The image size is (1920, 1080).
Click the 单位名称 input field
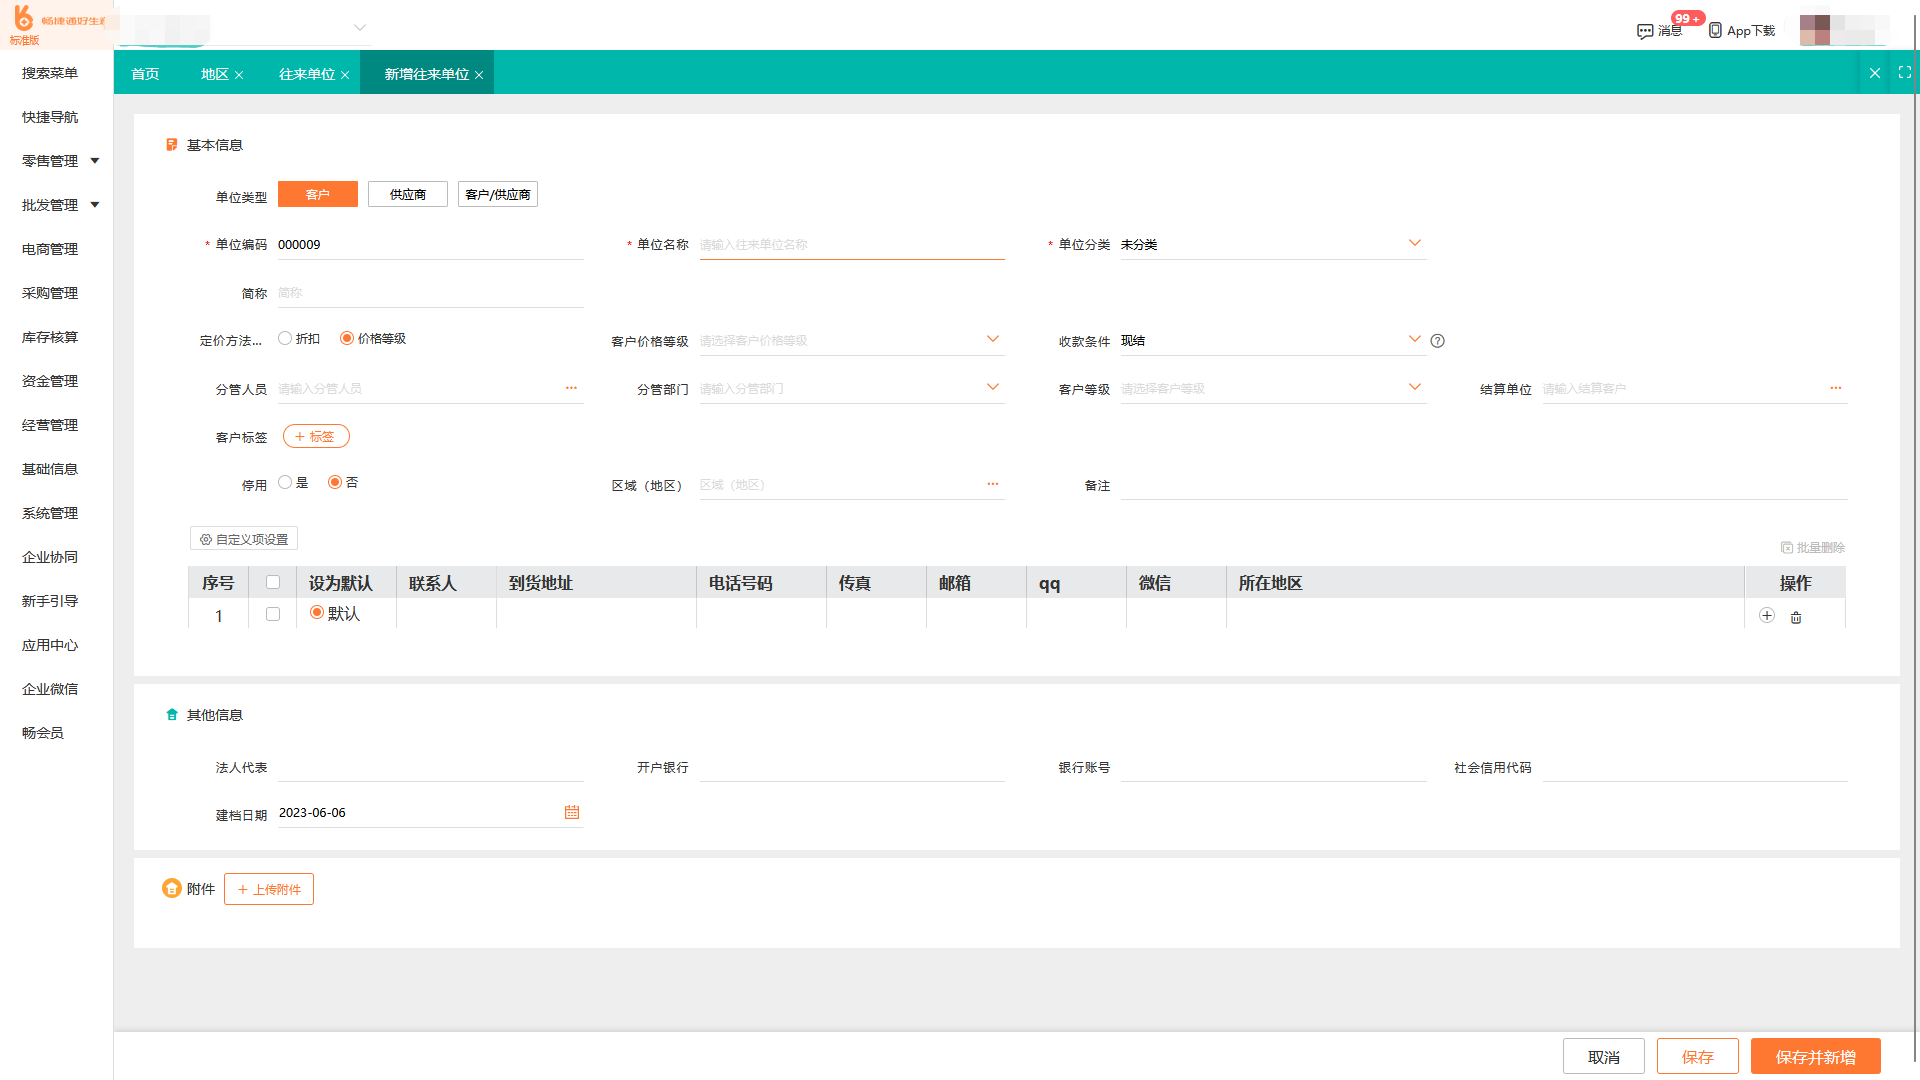point(851,244)
